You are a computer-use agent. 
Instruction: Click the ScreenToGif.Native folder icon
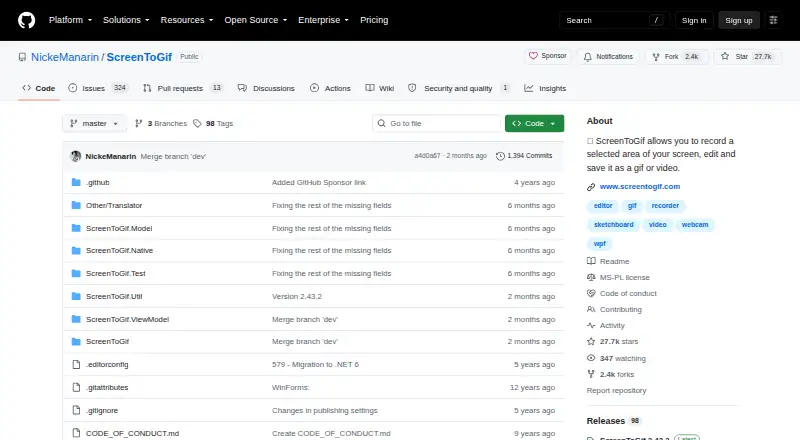(x=76, y=251)
